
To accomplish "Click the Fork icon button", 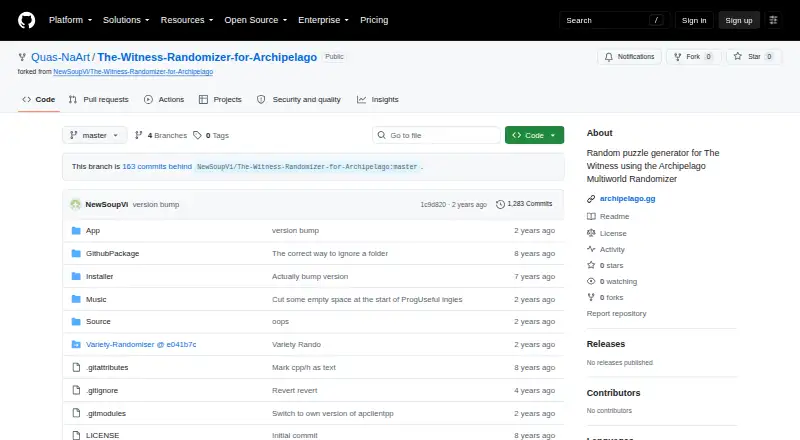I will [678, 57].
